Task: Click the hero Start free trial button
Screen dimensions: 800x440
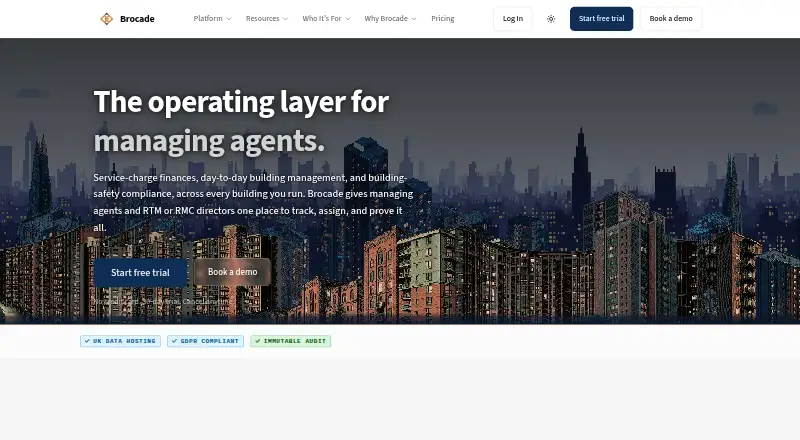Action: (x=140, y=273)
